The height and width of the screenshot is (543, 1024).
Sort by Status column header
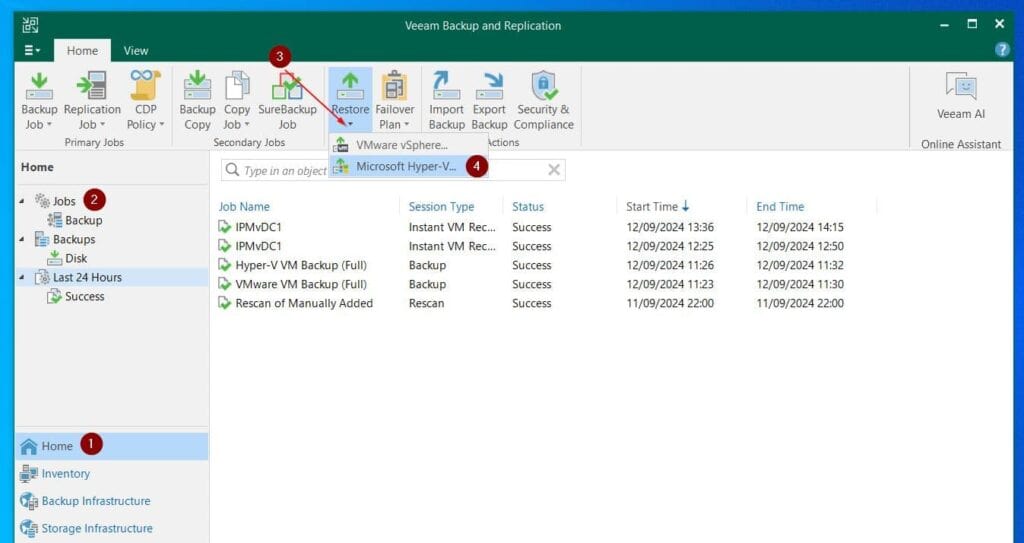tap(528, 206)
